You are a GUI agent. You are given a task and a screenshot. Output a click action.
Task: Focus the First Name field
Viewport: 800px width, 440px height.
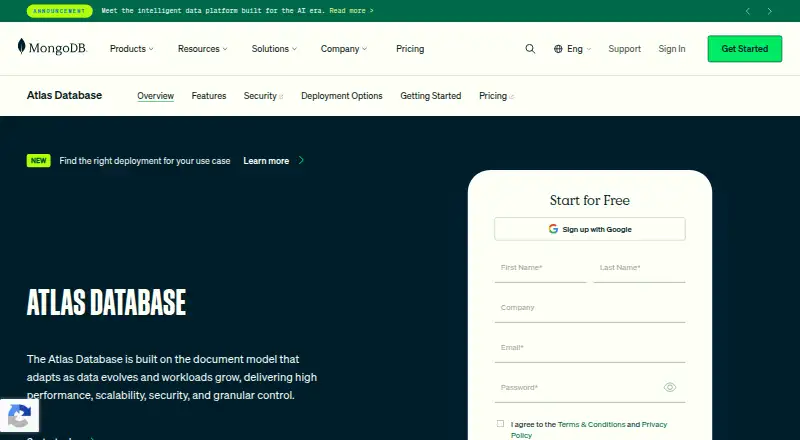[540, 269]
